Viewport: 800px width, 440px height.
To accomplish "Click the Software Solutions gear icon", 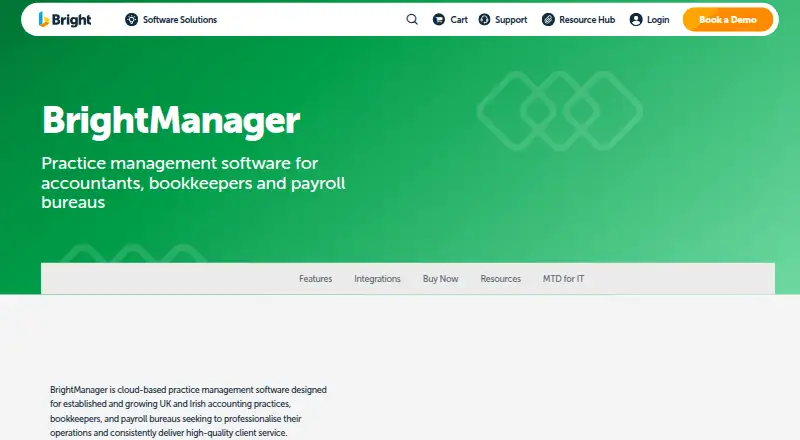I will click(x=131, y=19).
